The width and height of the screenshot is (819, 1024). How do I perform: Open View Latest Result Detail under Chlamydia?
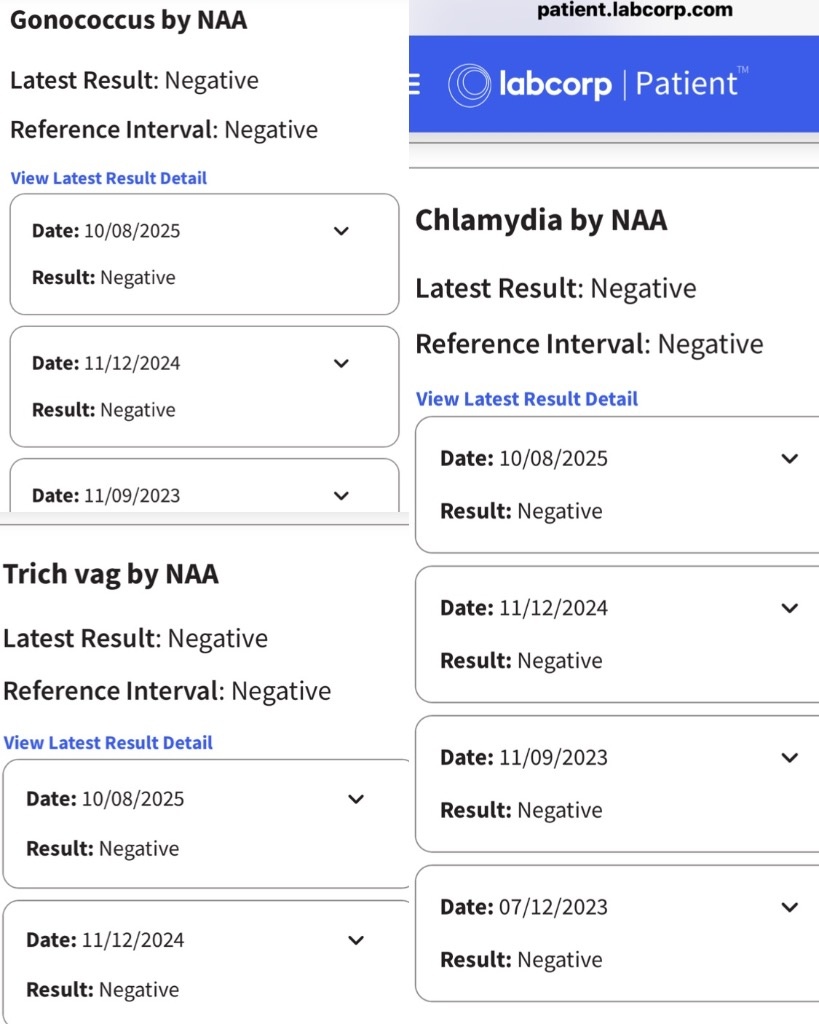526,399
